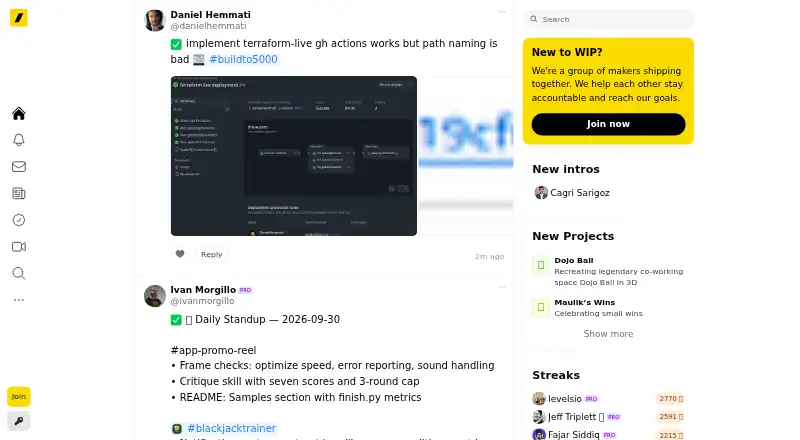
Task: Click the Maulik's Wins project icon
Action: coord(541,307)
